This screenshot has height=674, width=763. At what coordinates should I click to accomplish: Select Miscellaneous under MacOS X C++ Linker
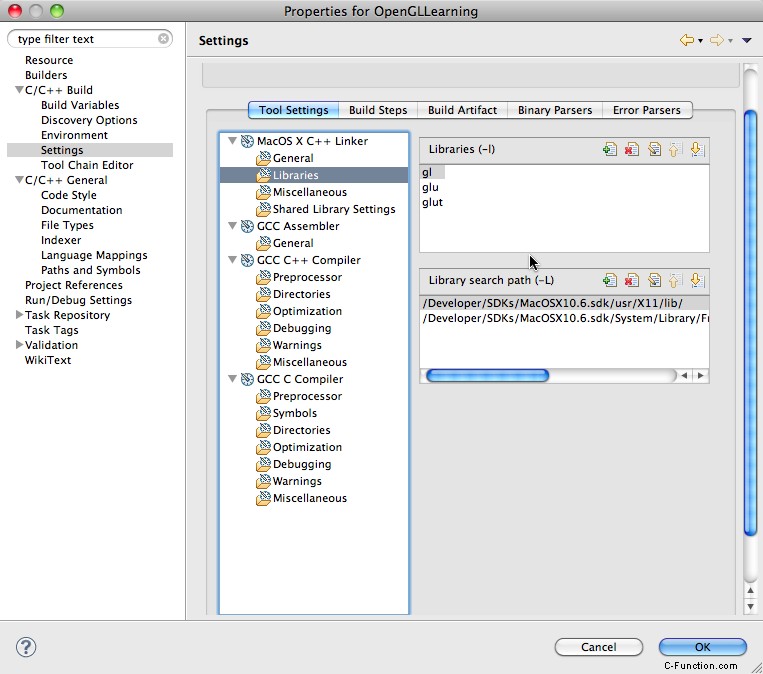(x=309, y=192)
